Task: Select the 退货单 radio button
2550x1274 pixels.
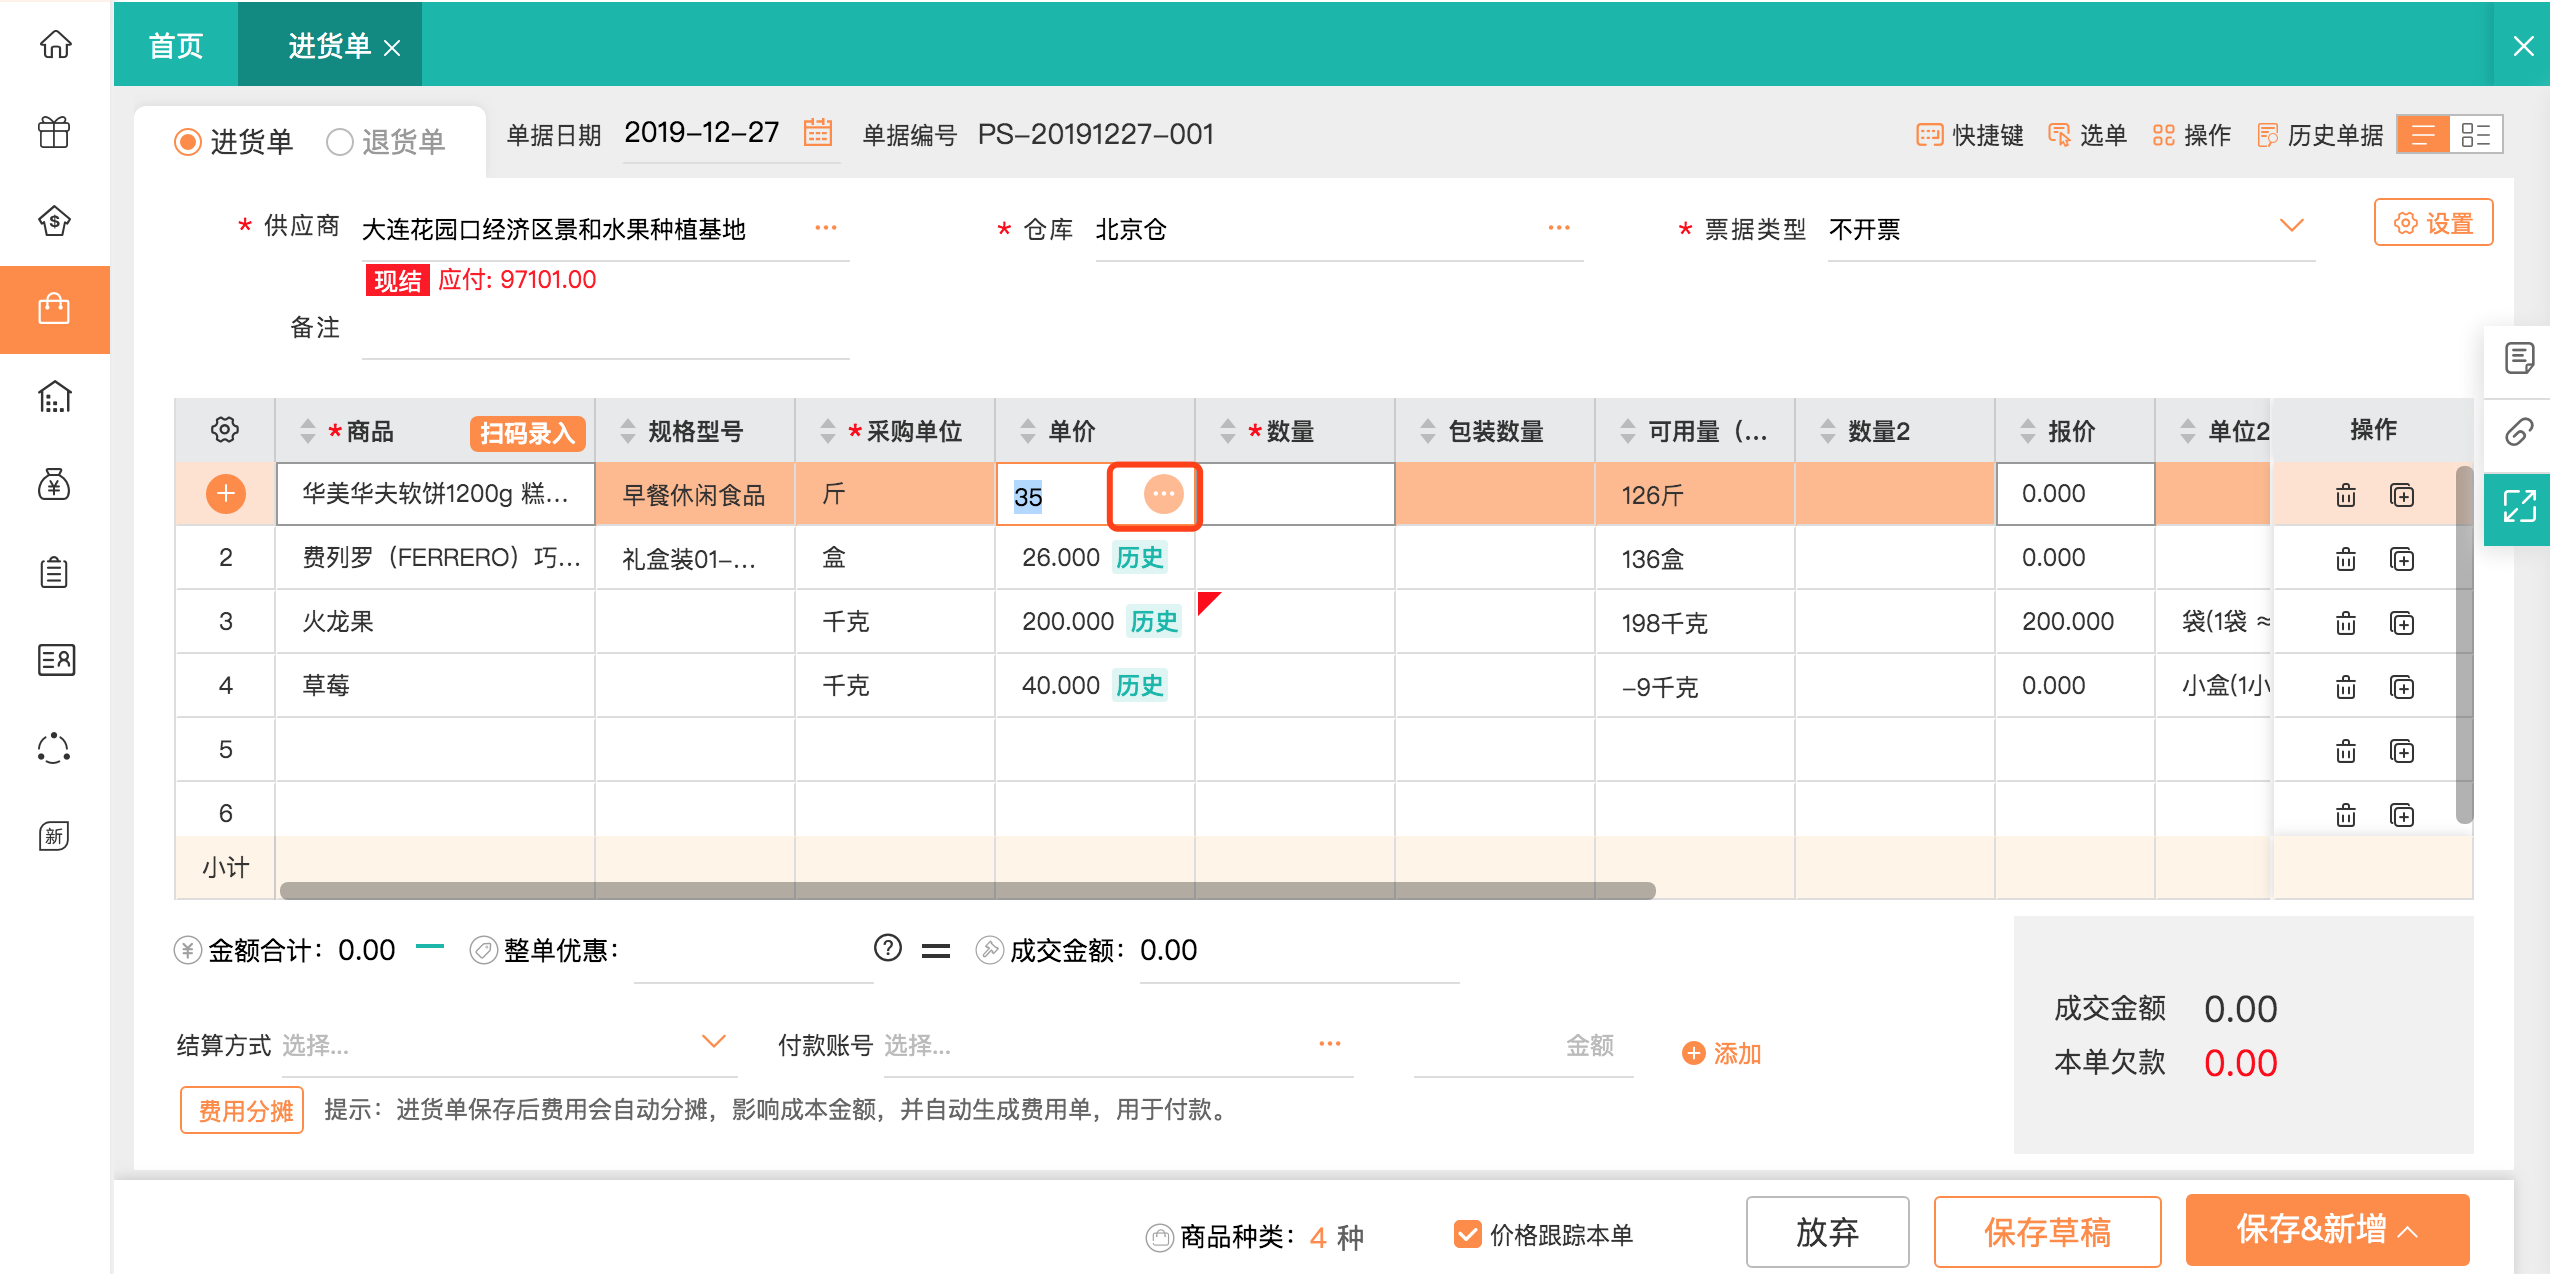Action: click(340, 138)
